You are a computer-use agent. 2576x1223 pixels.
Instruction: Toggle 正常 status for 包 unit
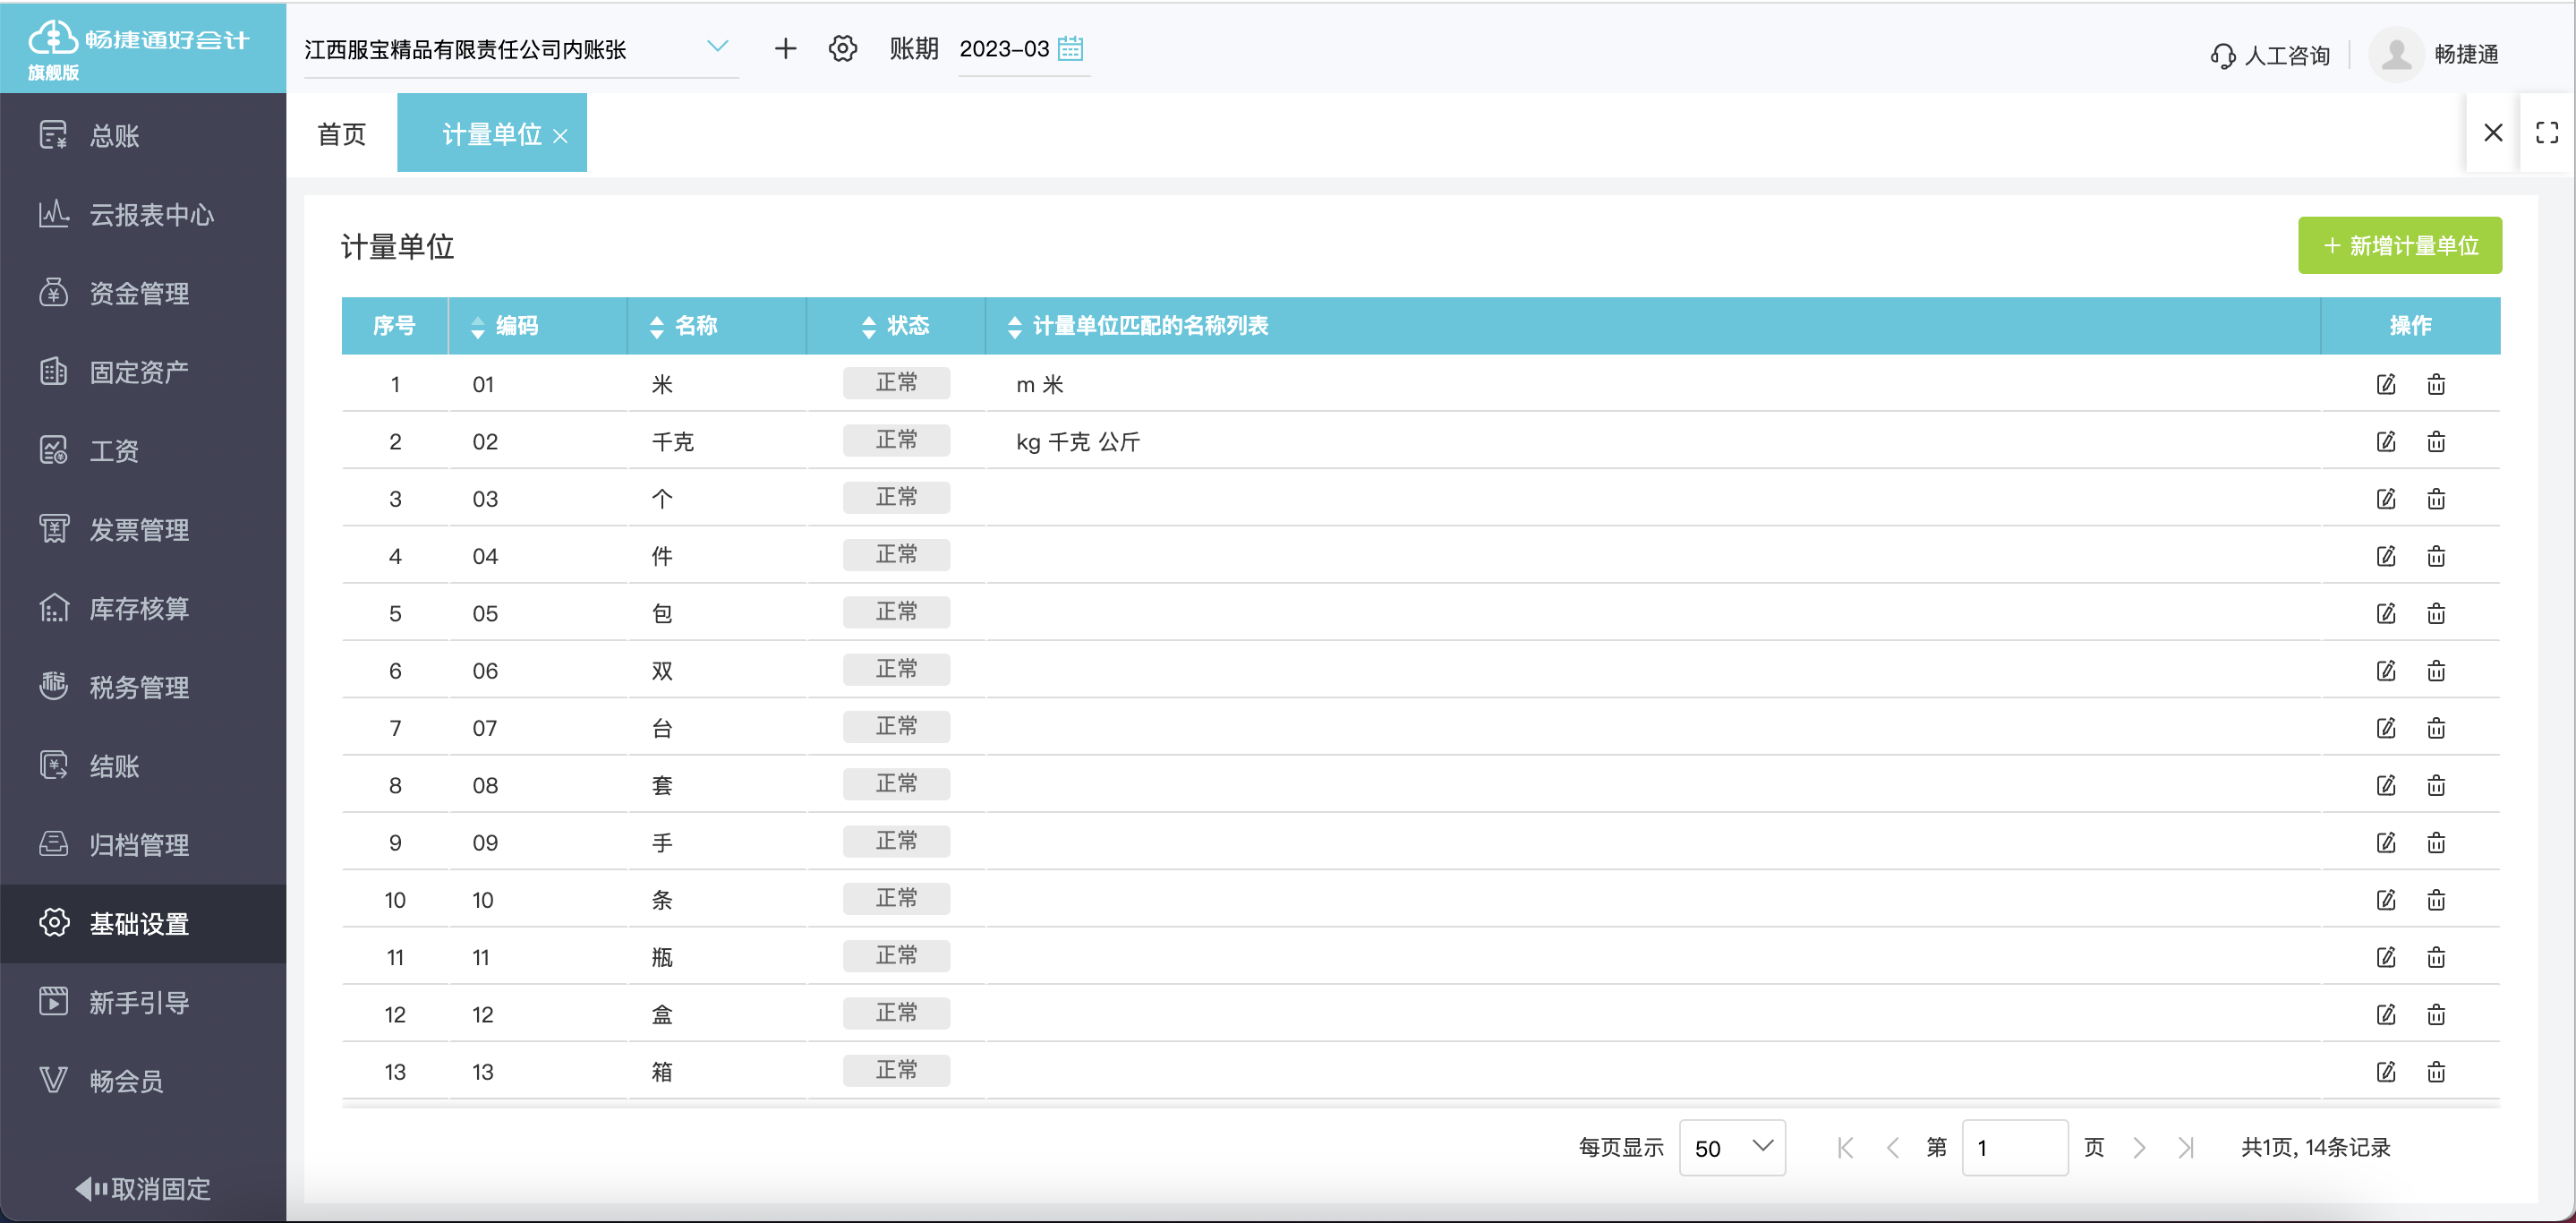[899, 613]
